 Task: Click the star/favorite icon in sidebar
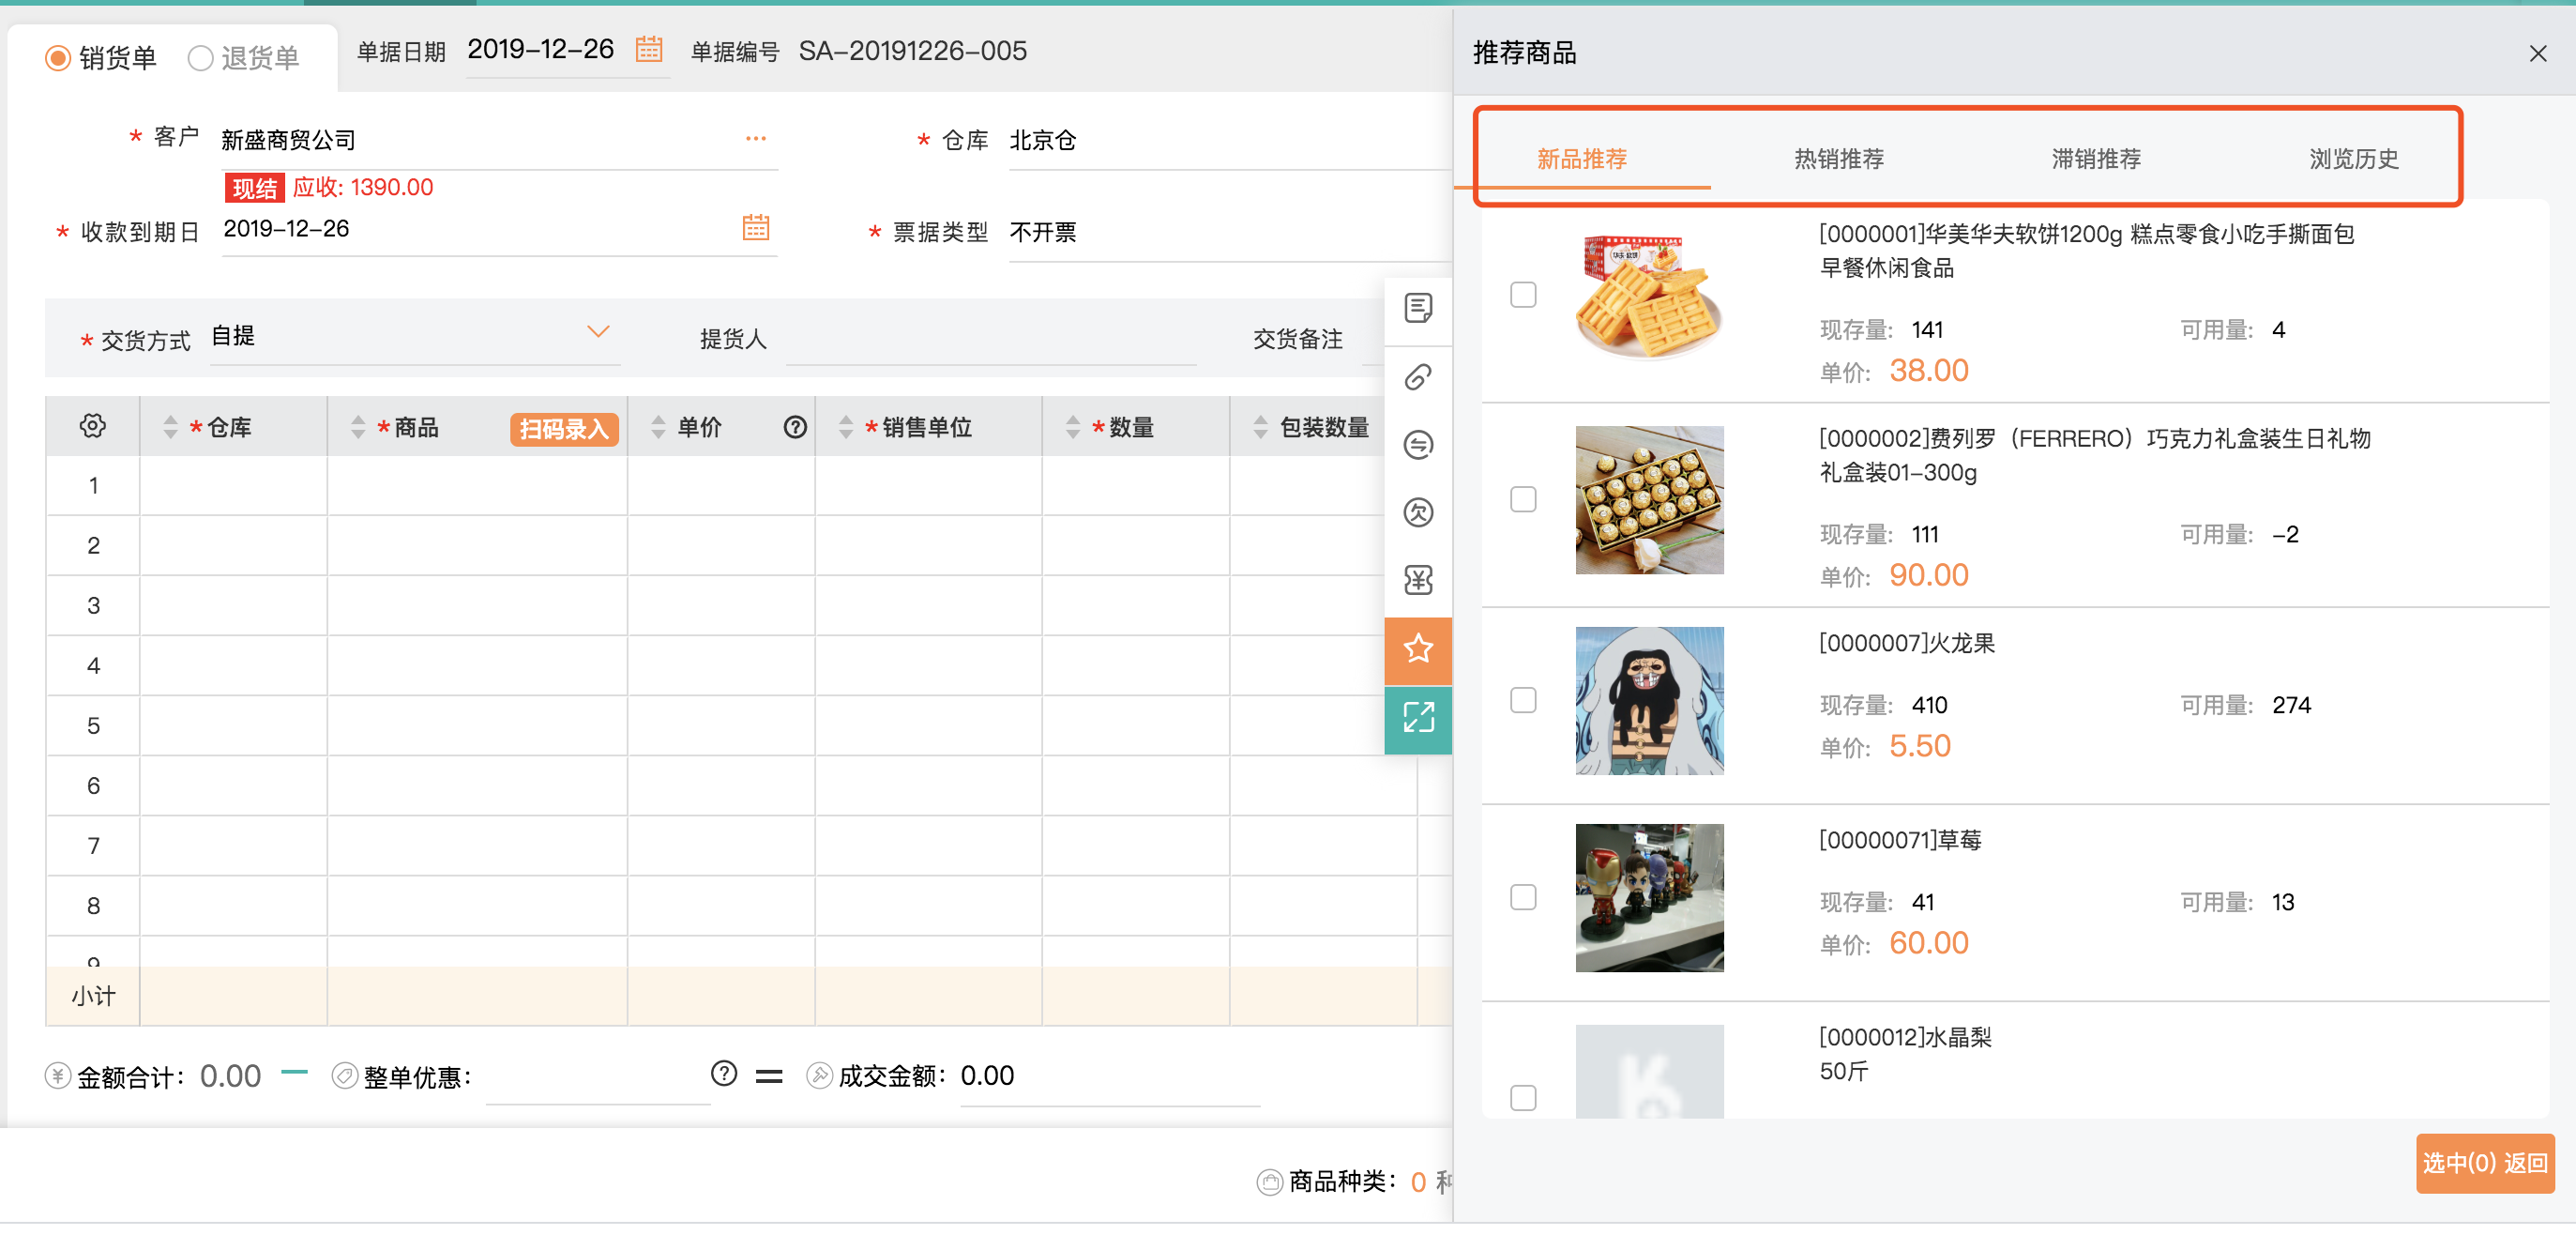(1417, 649)
